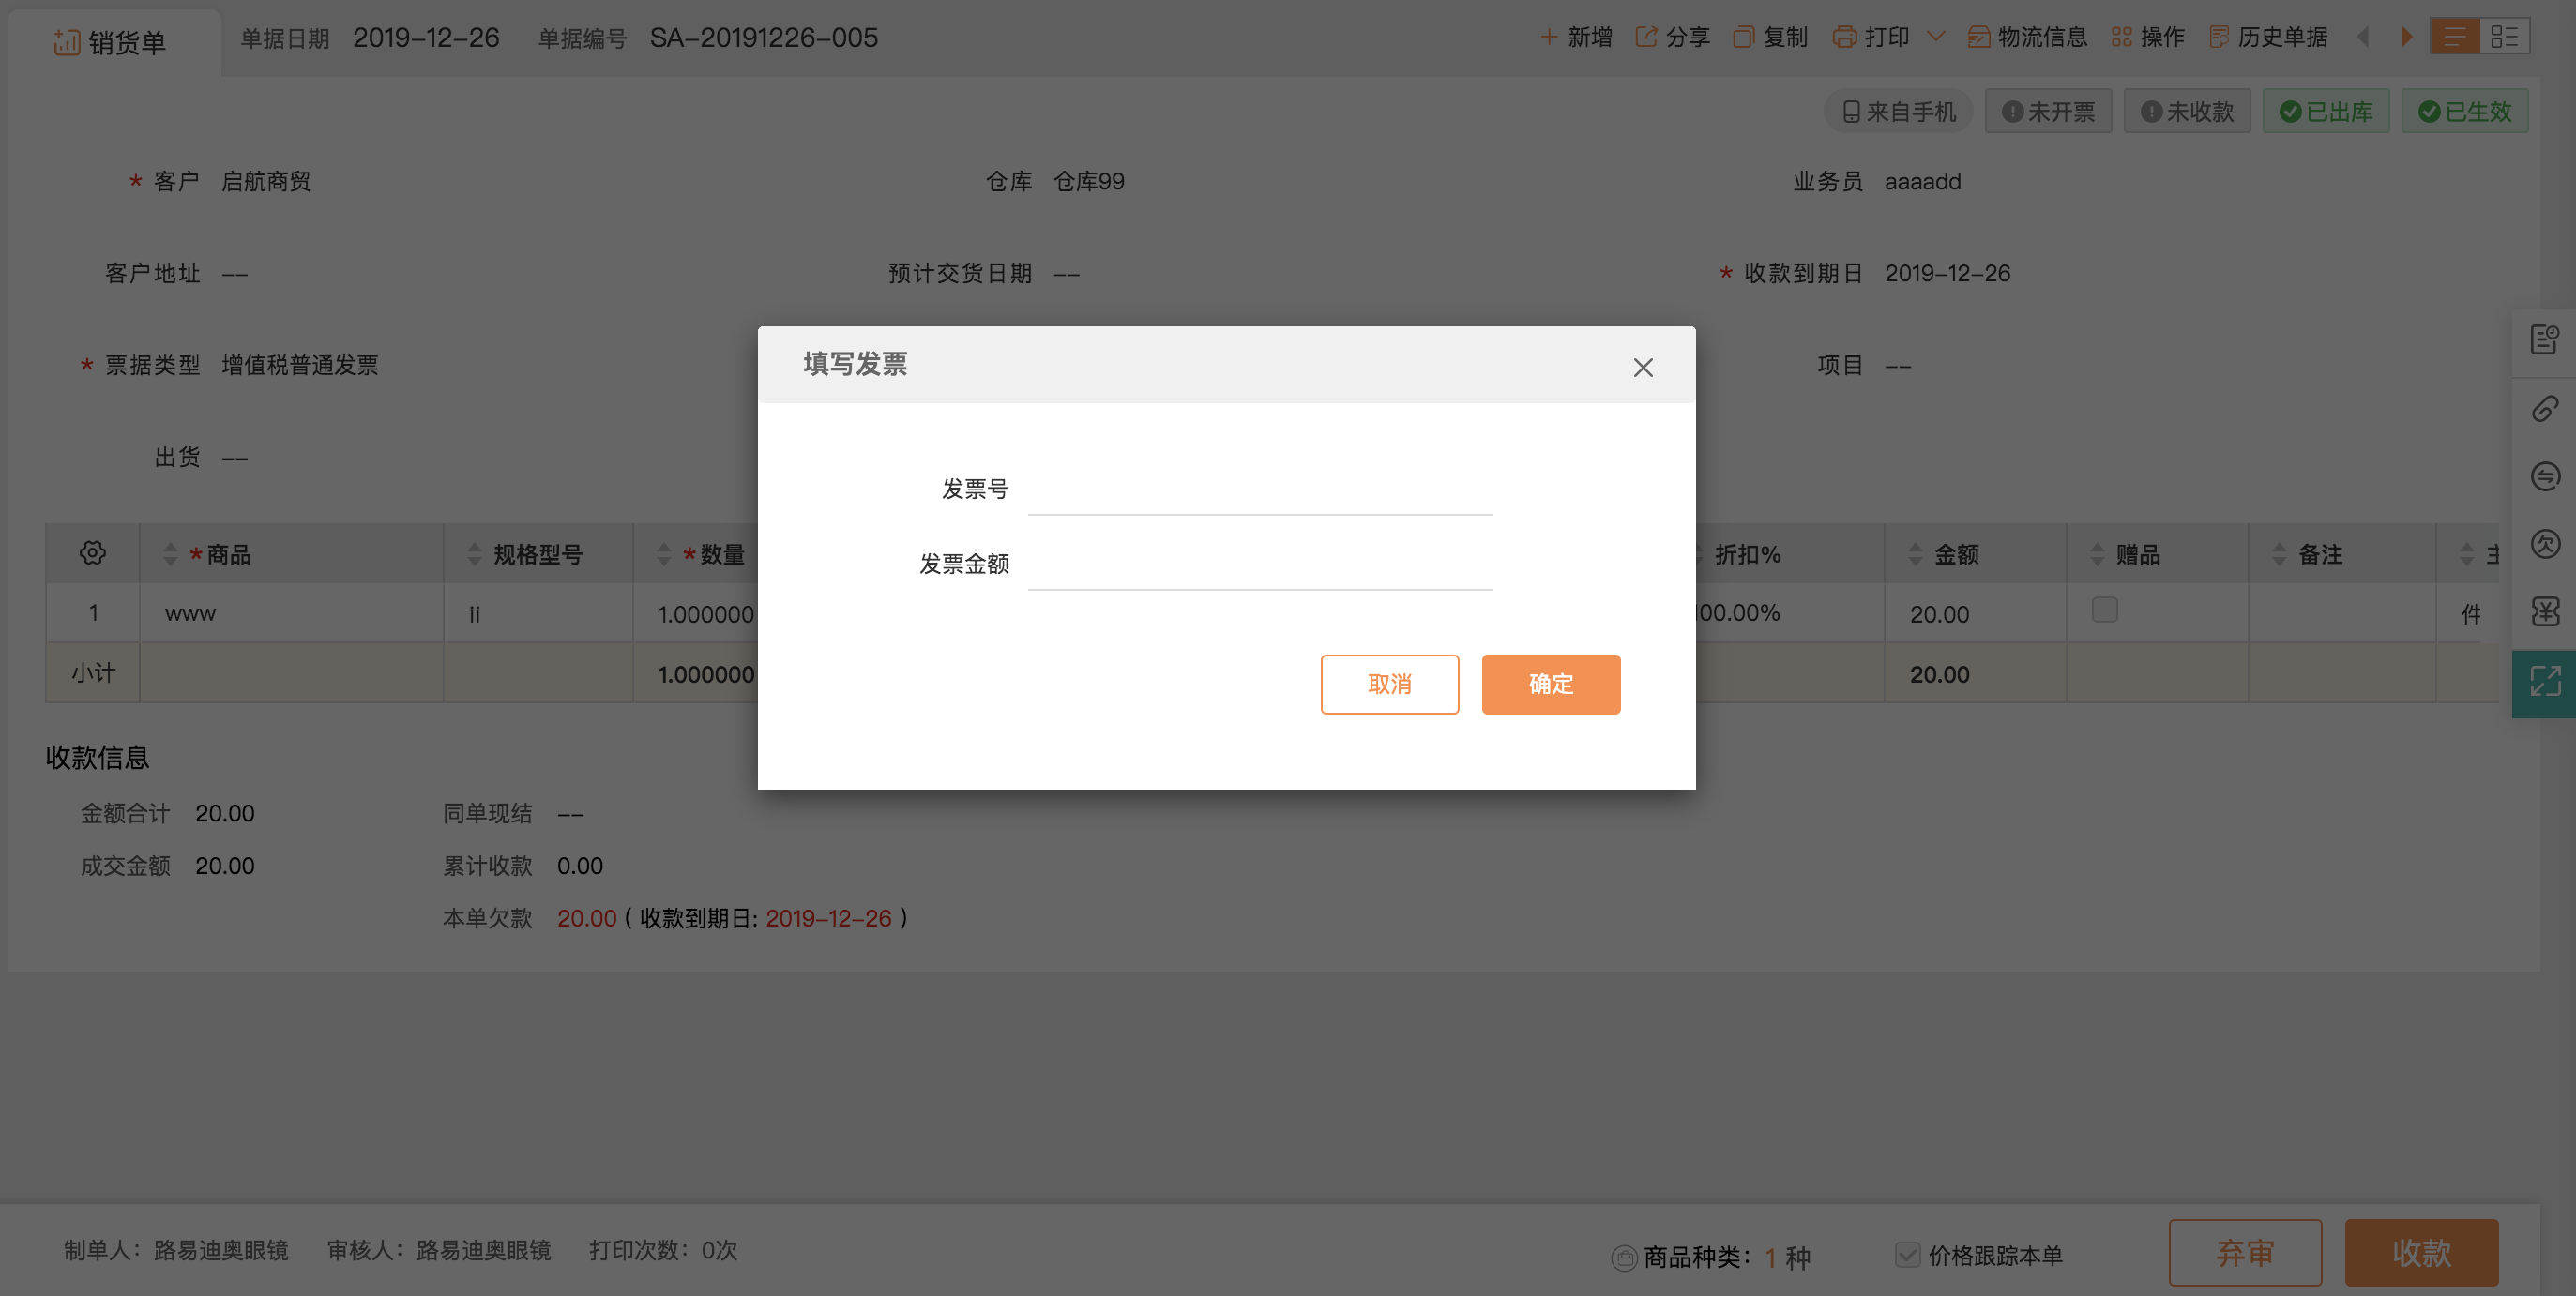Viewport: 2576px width, 1296px height.
Task: Click the 确定 (Confirm) button in dialog
Action: coord(1551,685)
